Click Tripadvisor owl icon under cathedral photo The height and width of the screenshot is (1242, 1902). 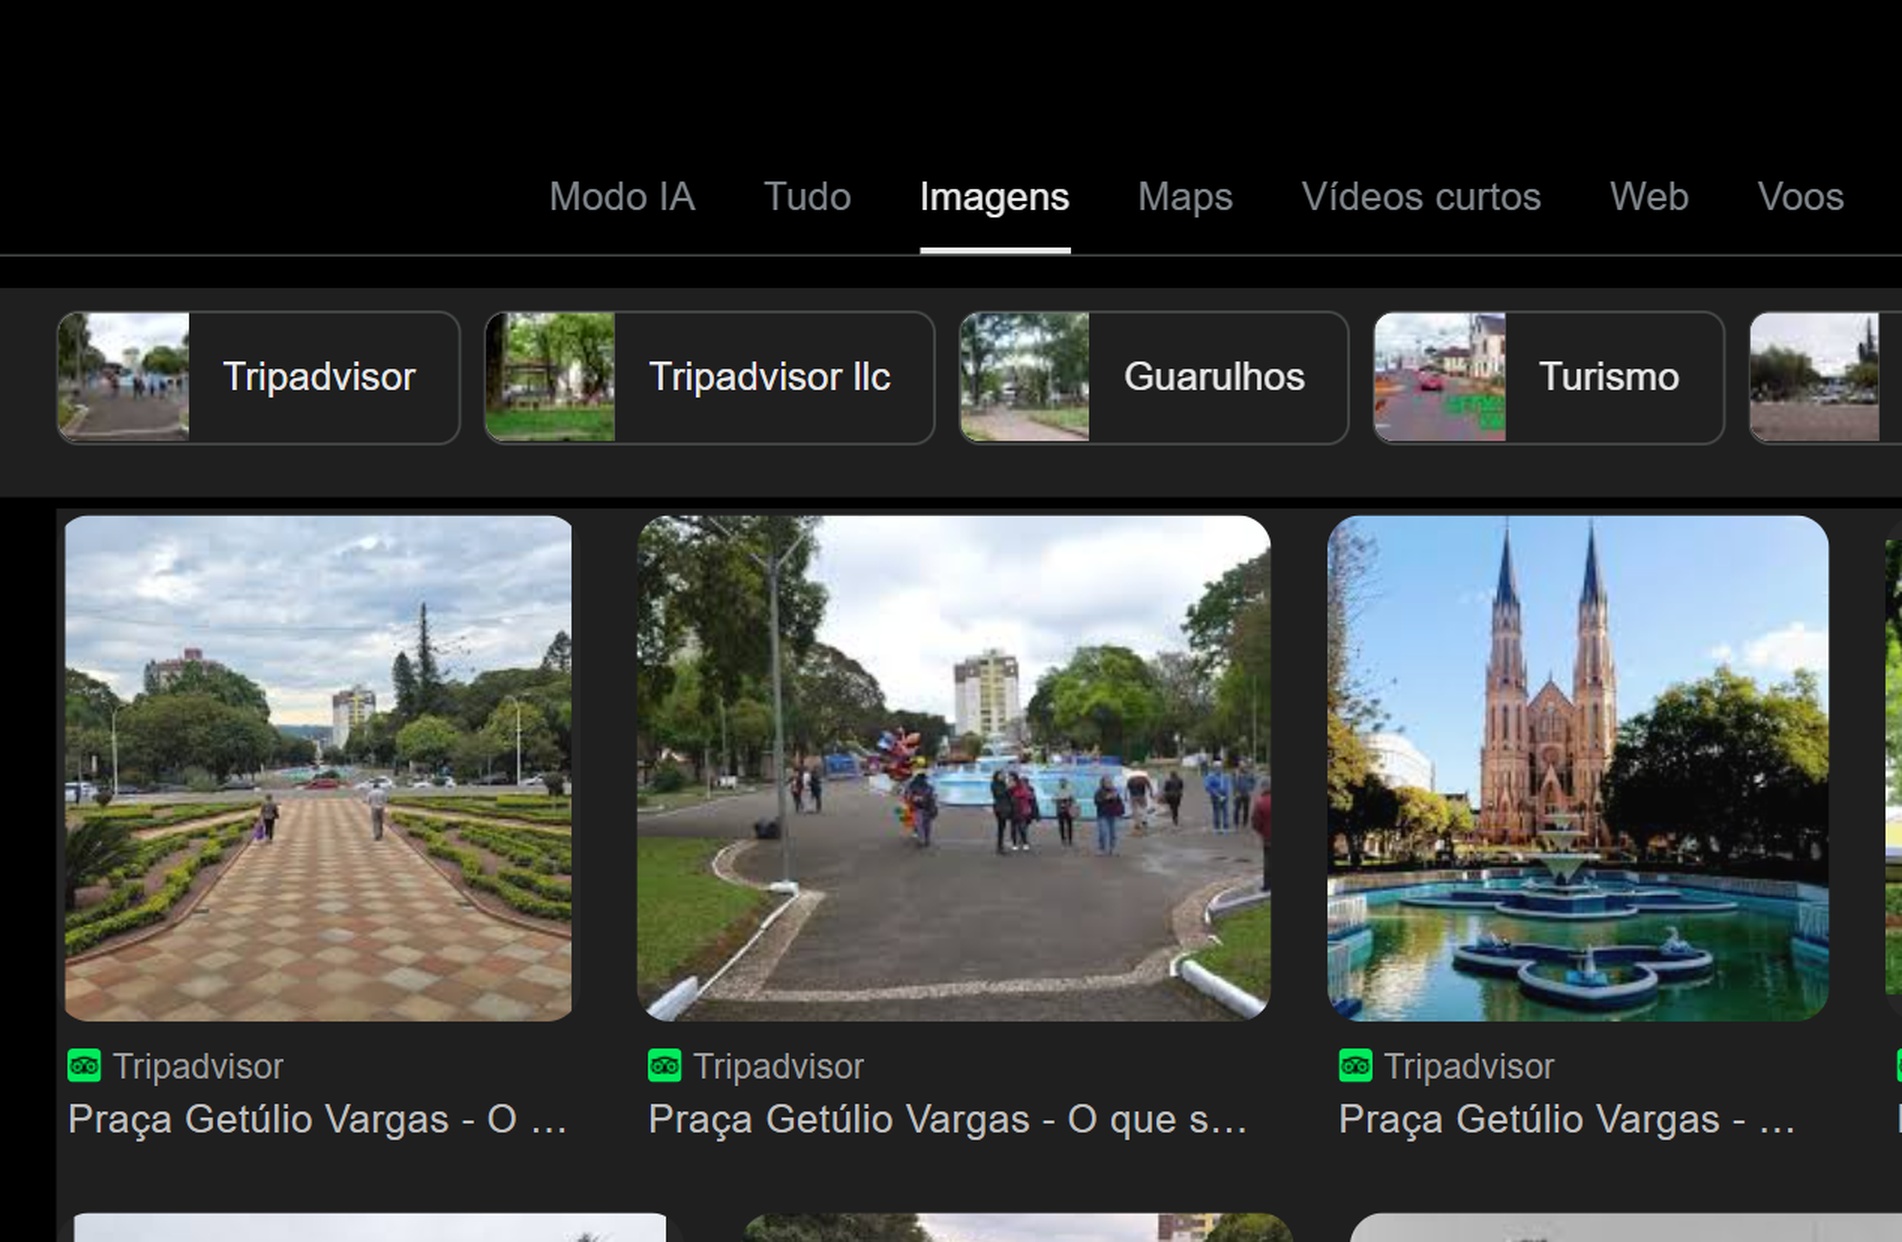1355,1066
